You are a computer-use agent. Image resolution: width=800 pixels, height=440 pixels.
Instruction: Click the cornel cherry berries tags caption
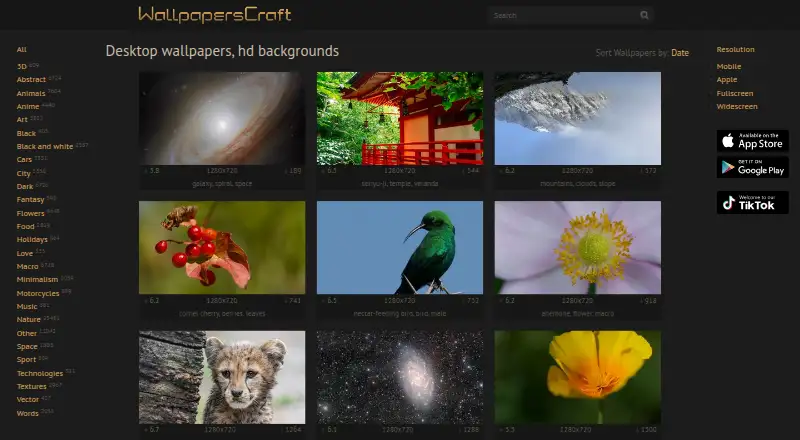point(222,313)
